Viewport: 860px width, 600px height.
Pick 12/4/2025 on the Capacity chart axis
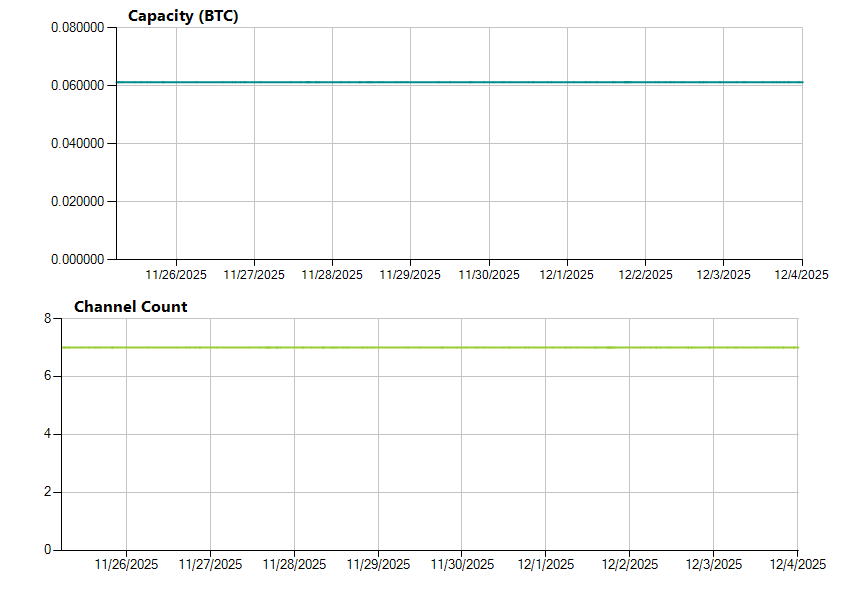coord(801,274)
